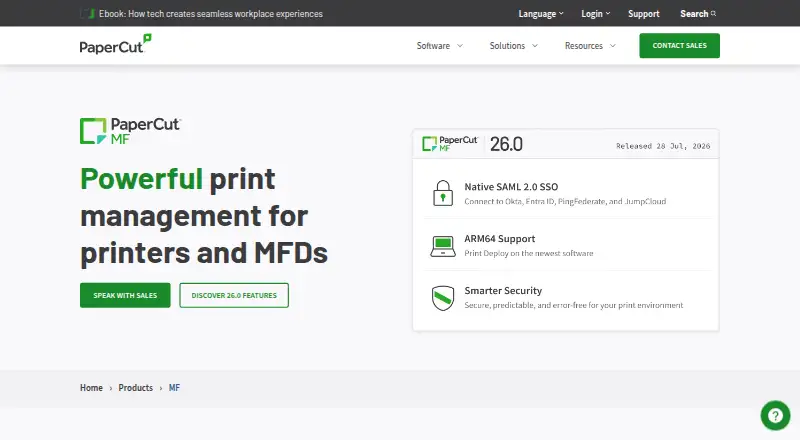Expand the Solutions navigation menu
The image size is (800, 440).
513,45
